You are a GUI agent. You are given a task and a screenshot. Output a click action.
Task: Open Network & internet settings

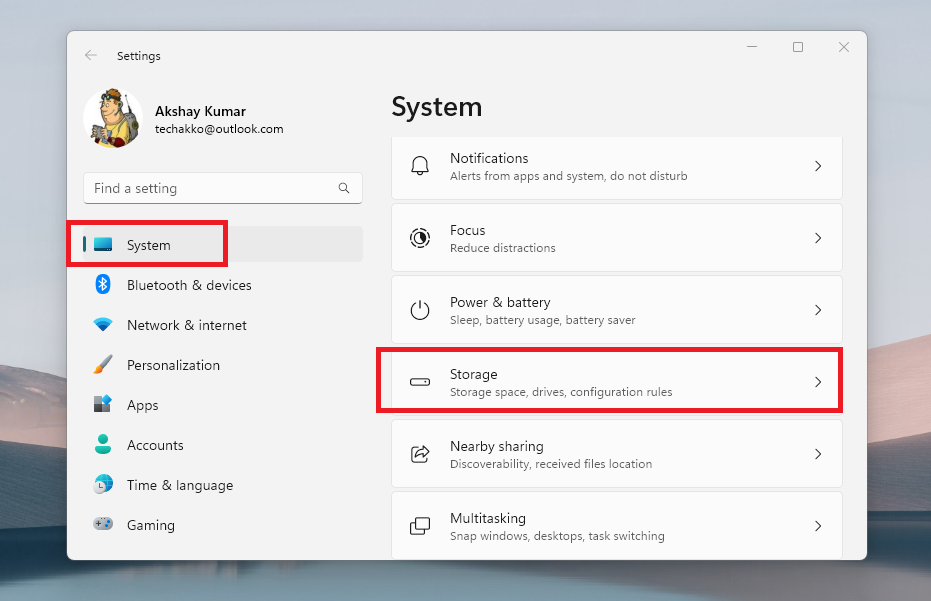tap(223, 325)
